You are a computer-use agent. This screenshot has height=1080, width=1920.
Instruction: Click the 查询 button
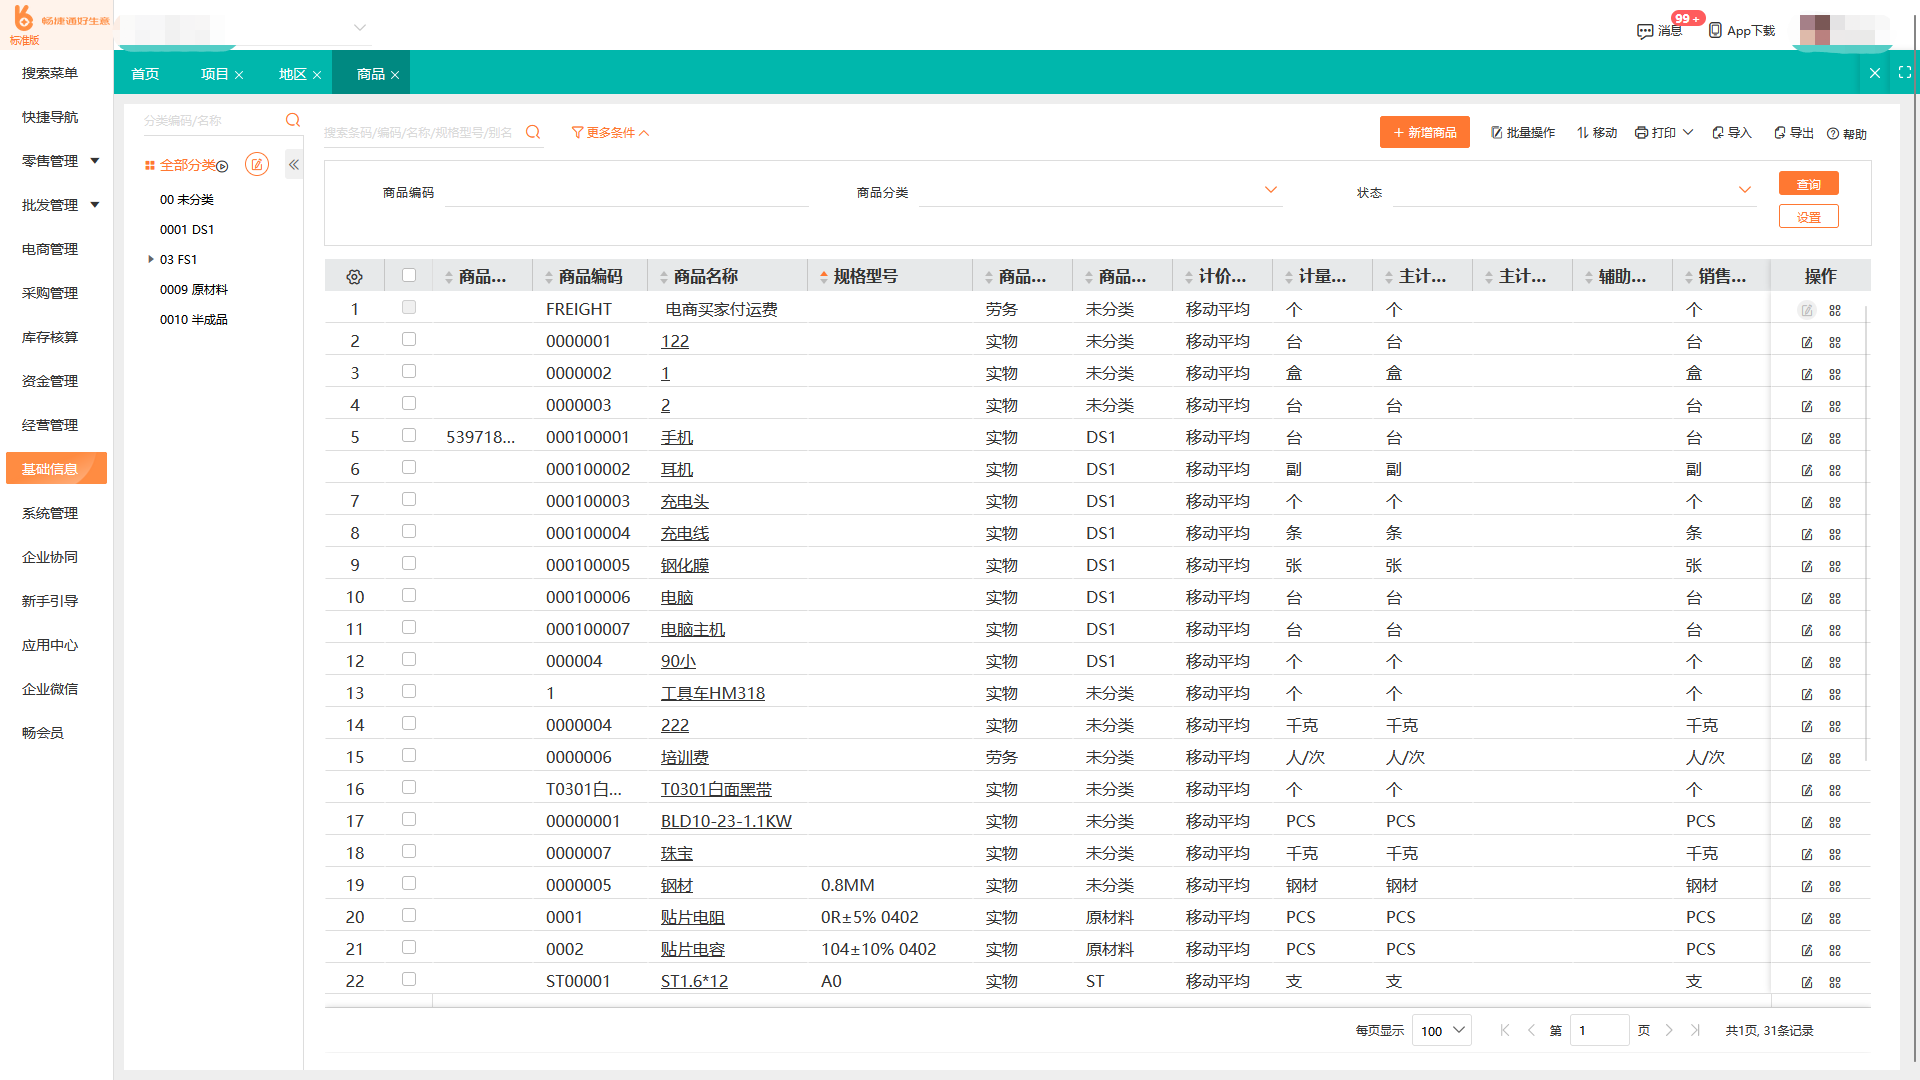pyautogui.click(x=1808, y=183)
